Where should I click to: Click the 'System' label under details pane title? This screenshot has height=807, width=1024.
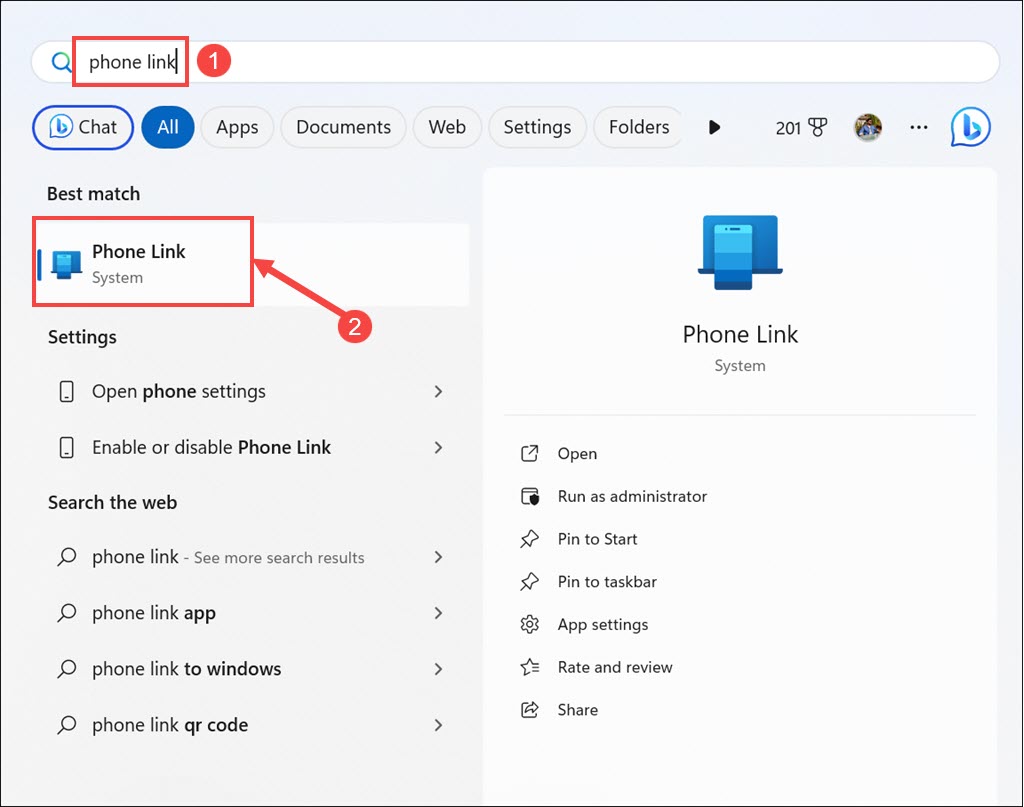pyautogui.click(x=740, y=366)
